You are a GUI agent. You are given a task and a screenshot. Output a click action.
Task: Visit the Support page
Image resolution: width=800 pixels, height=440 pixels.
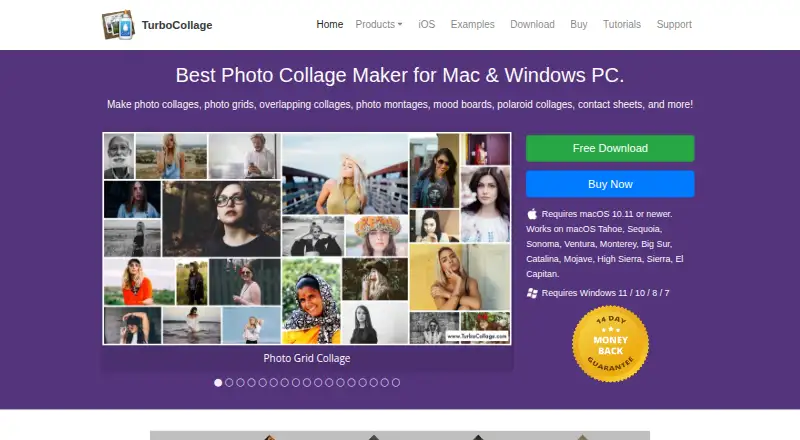click(674, 25)
